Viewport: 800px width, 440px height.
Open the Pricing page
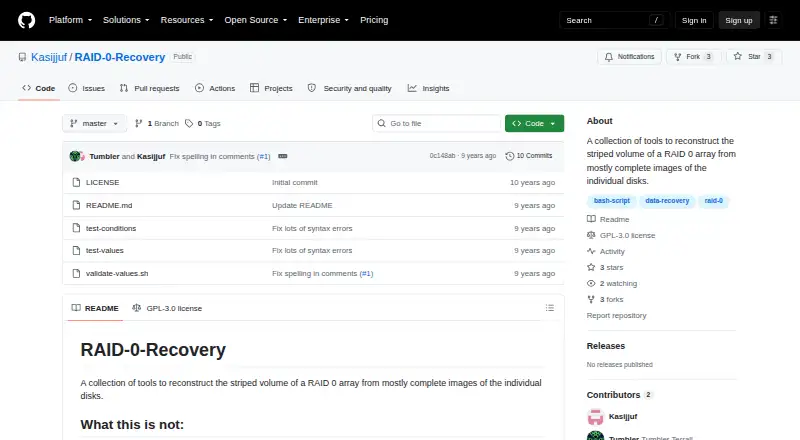point(374,20)
